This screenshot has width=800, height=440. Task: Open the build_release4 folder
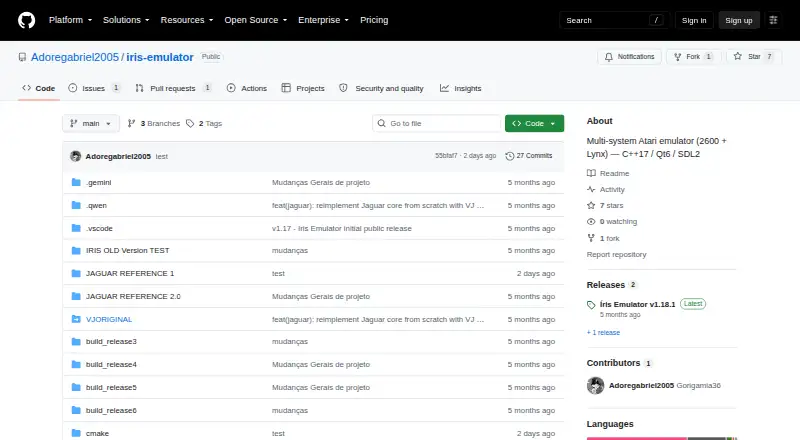(x=111, y=364)
